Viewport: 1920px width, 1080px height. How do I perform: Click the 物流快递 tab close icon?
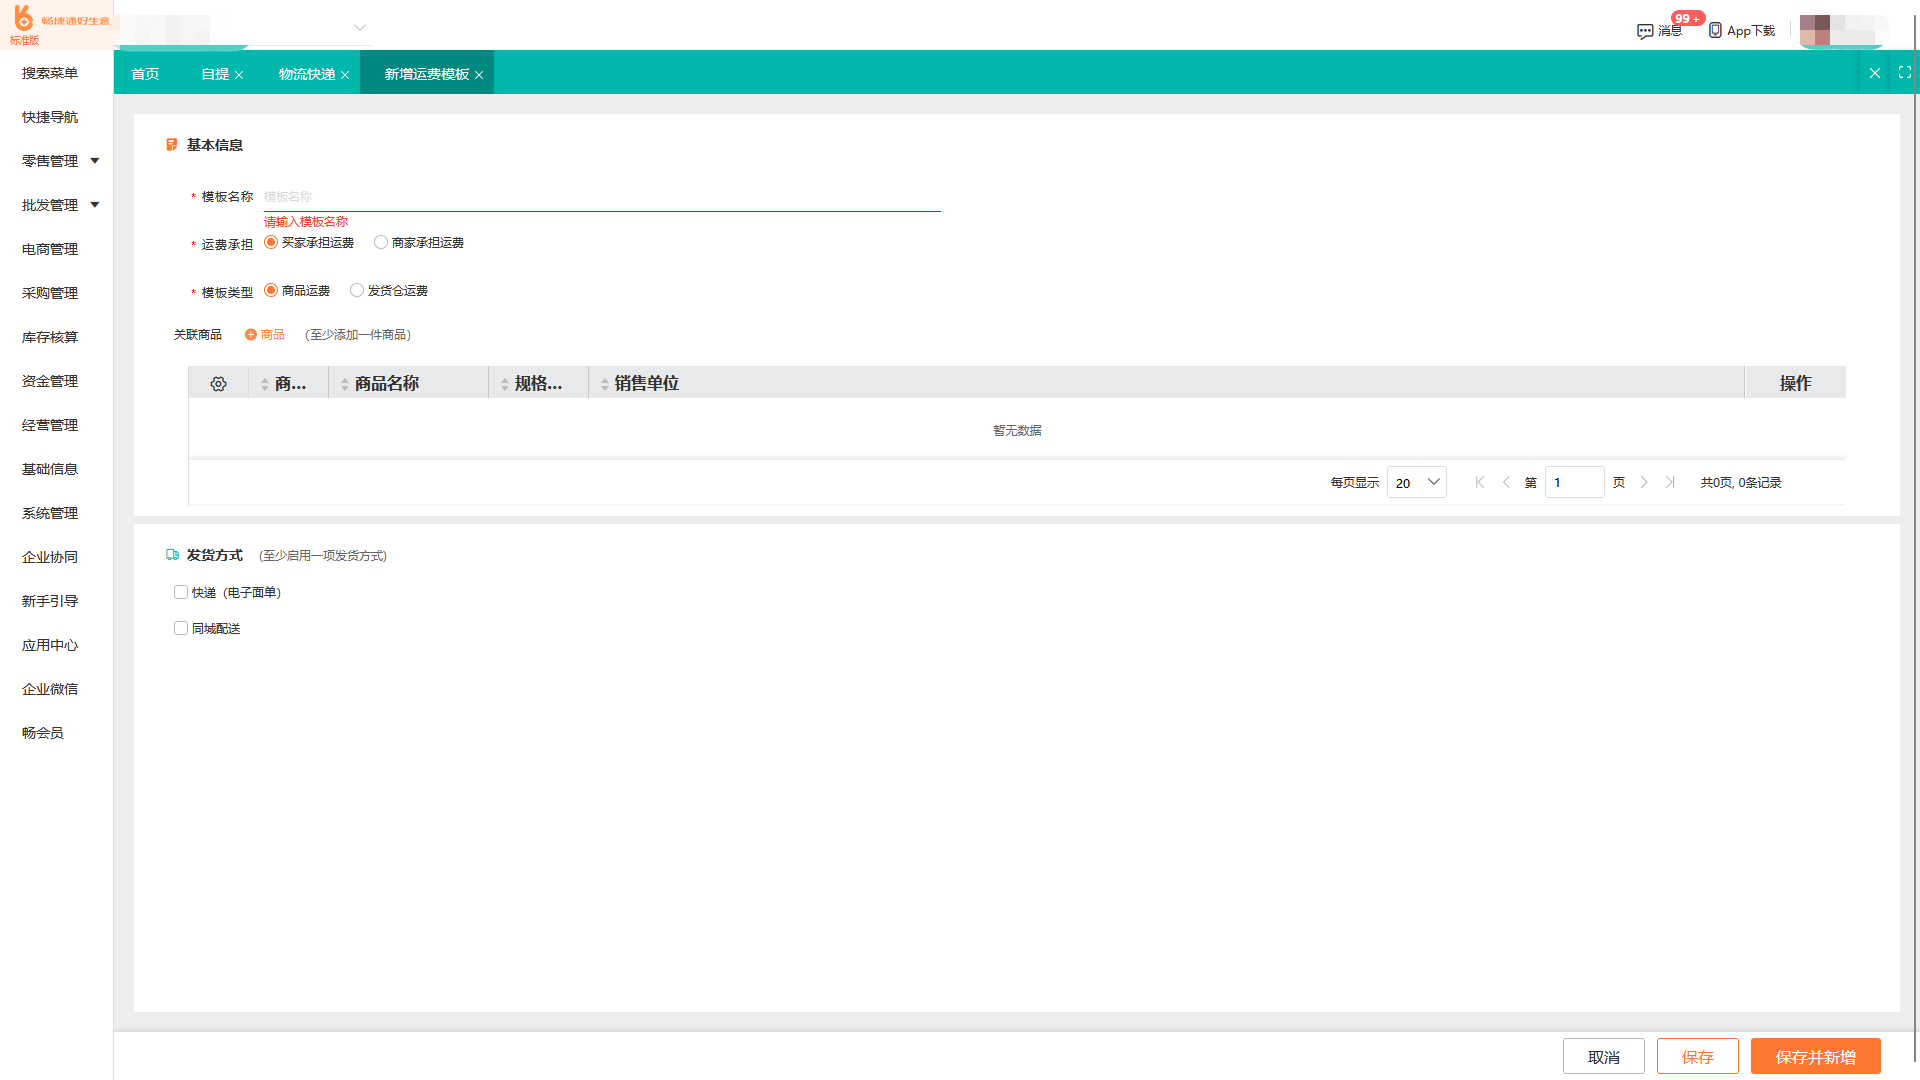(345, 73)
